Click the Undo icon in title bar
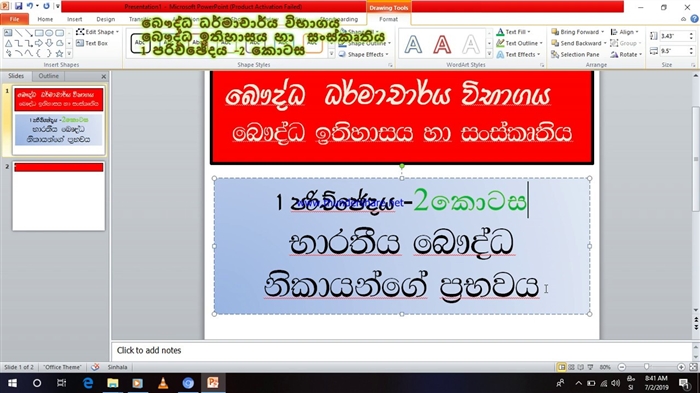The height and width of the screenshot is (393, 700). click(x=30, y=6)
